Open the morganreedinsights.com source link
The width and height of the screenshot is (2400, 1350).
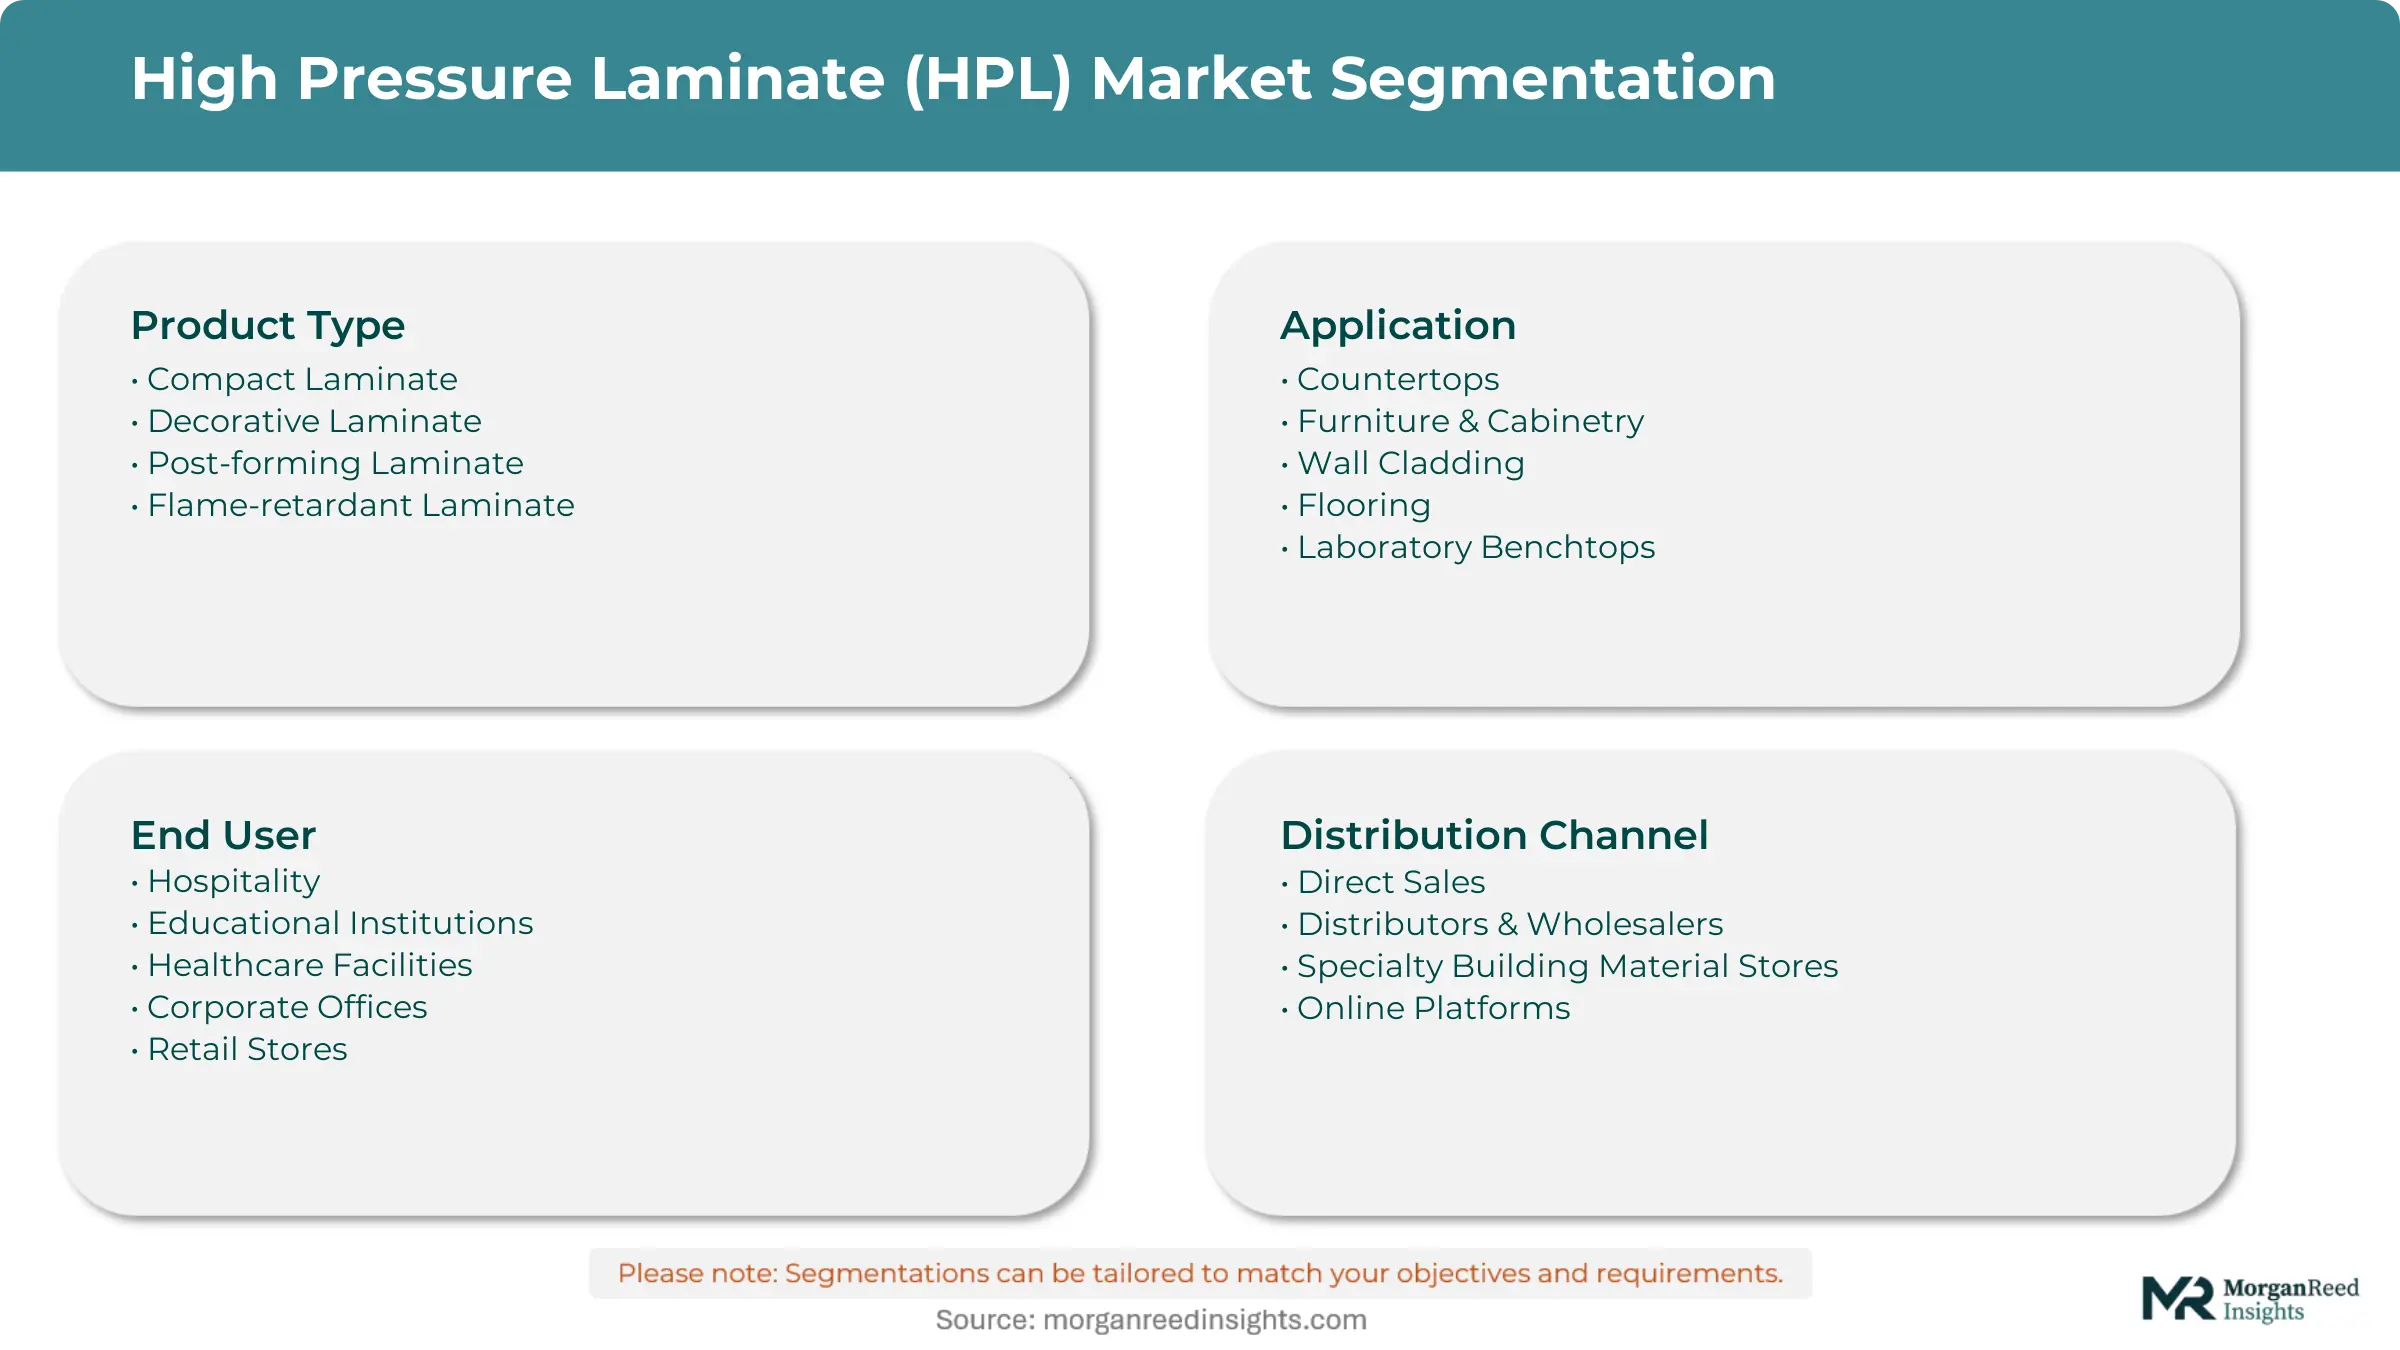point(1200,1320)
